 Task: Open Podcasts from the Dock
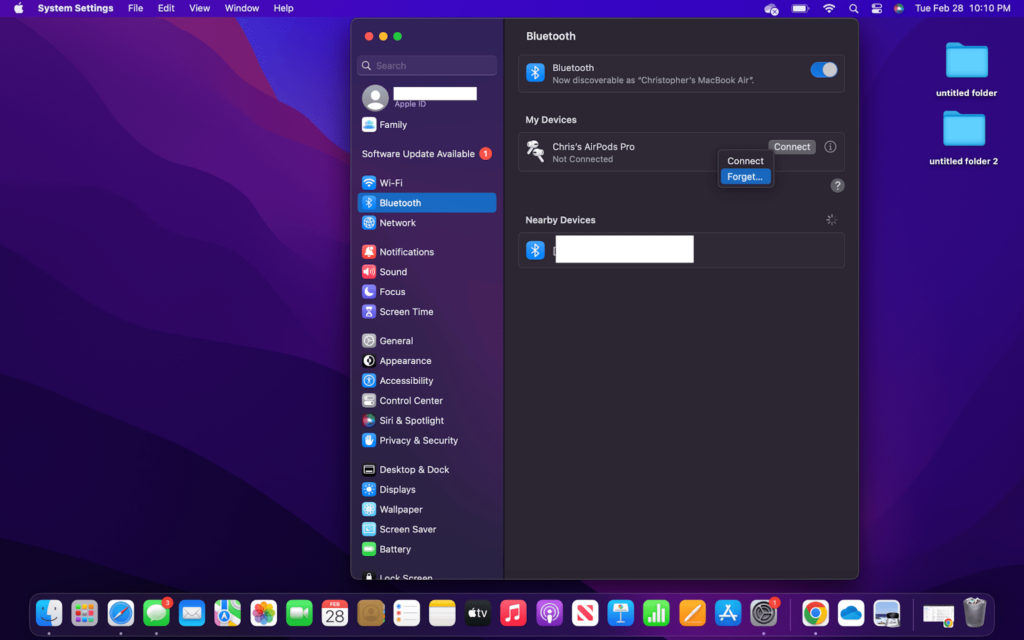click(549, 613)
